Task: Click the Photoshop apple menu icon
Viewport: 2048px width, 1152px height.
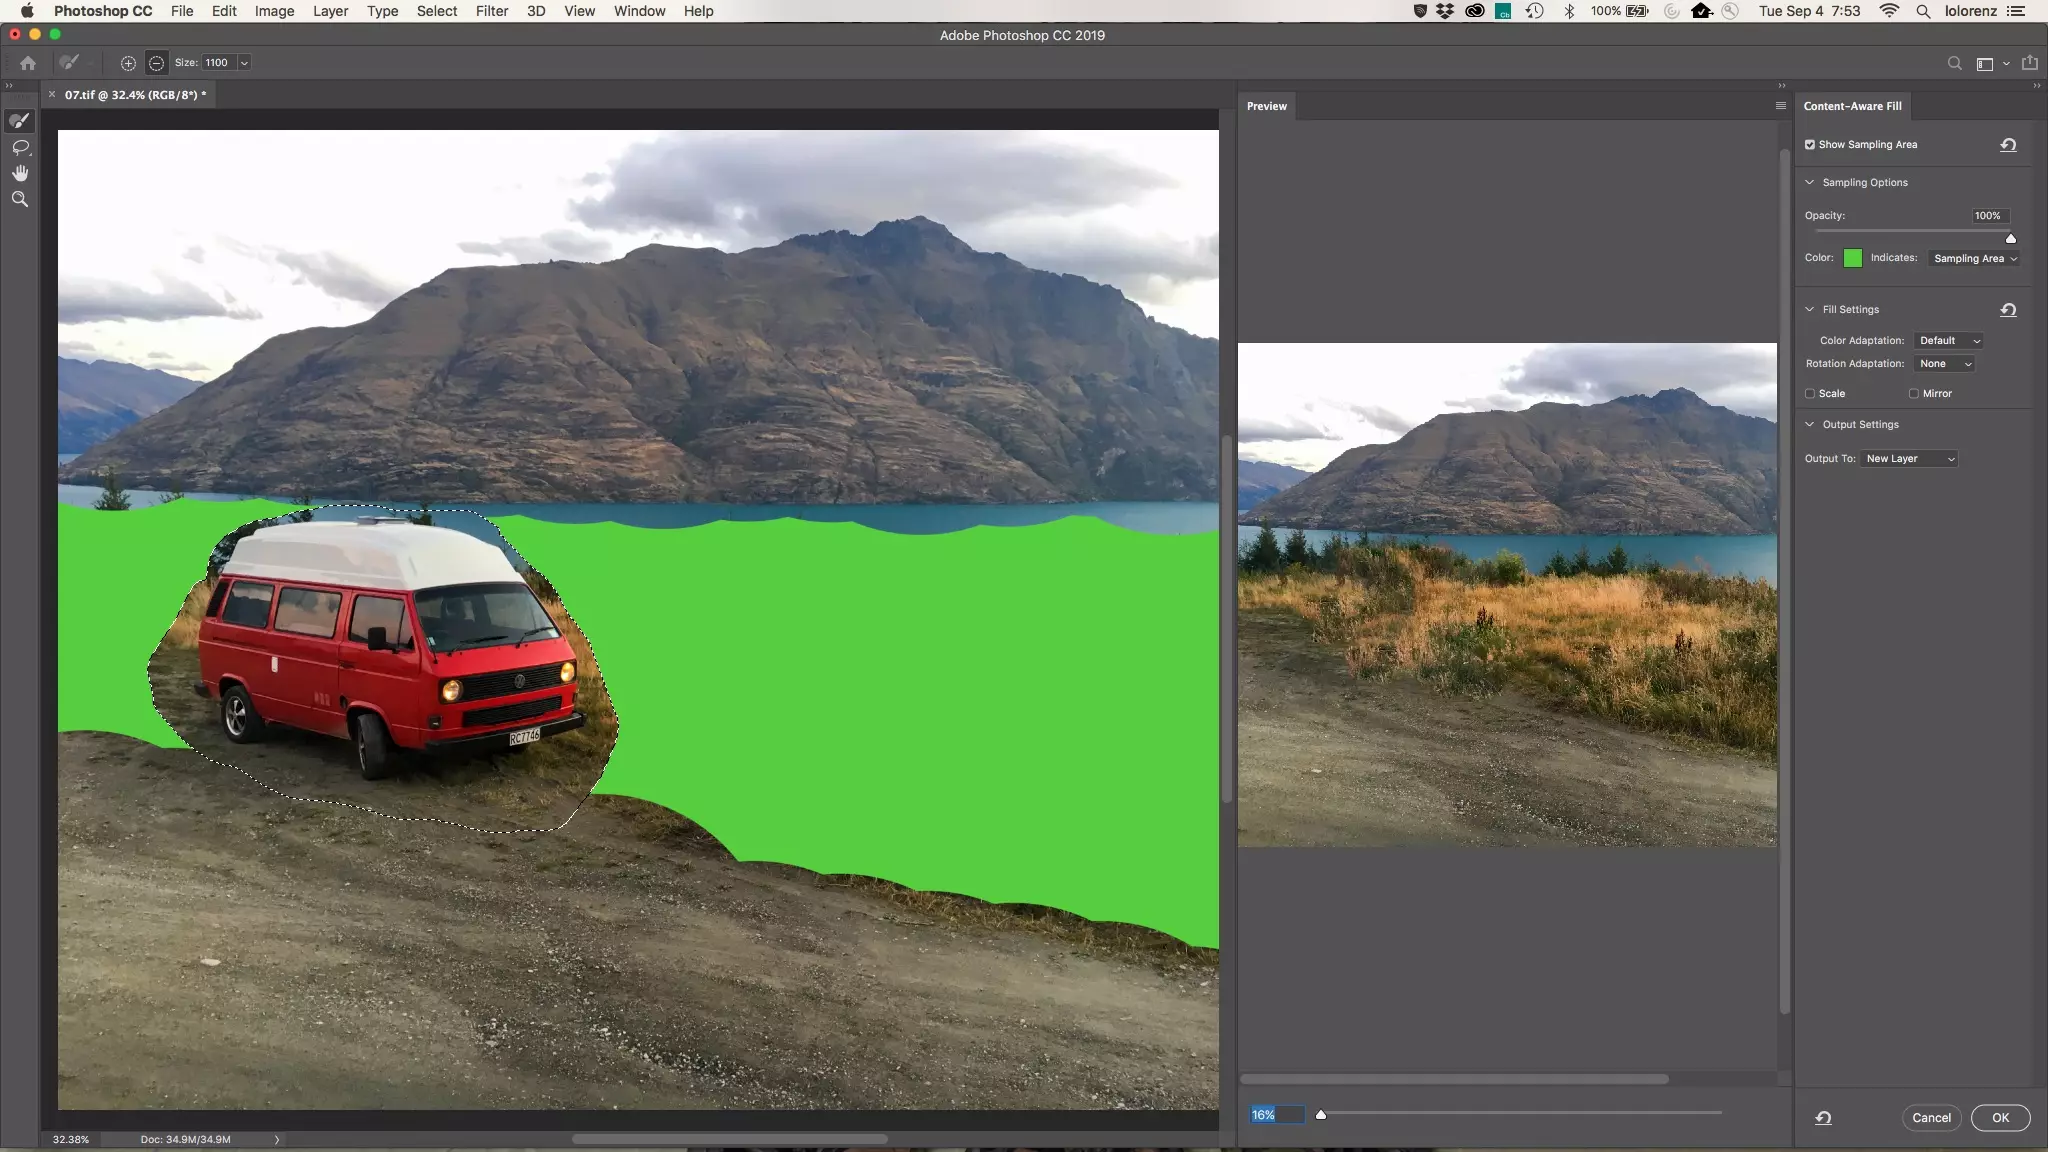Action: pos(28,11)
